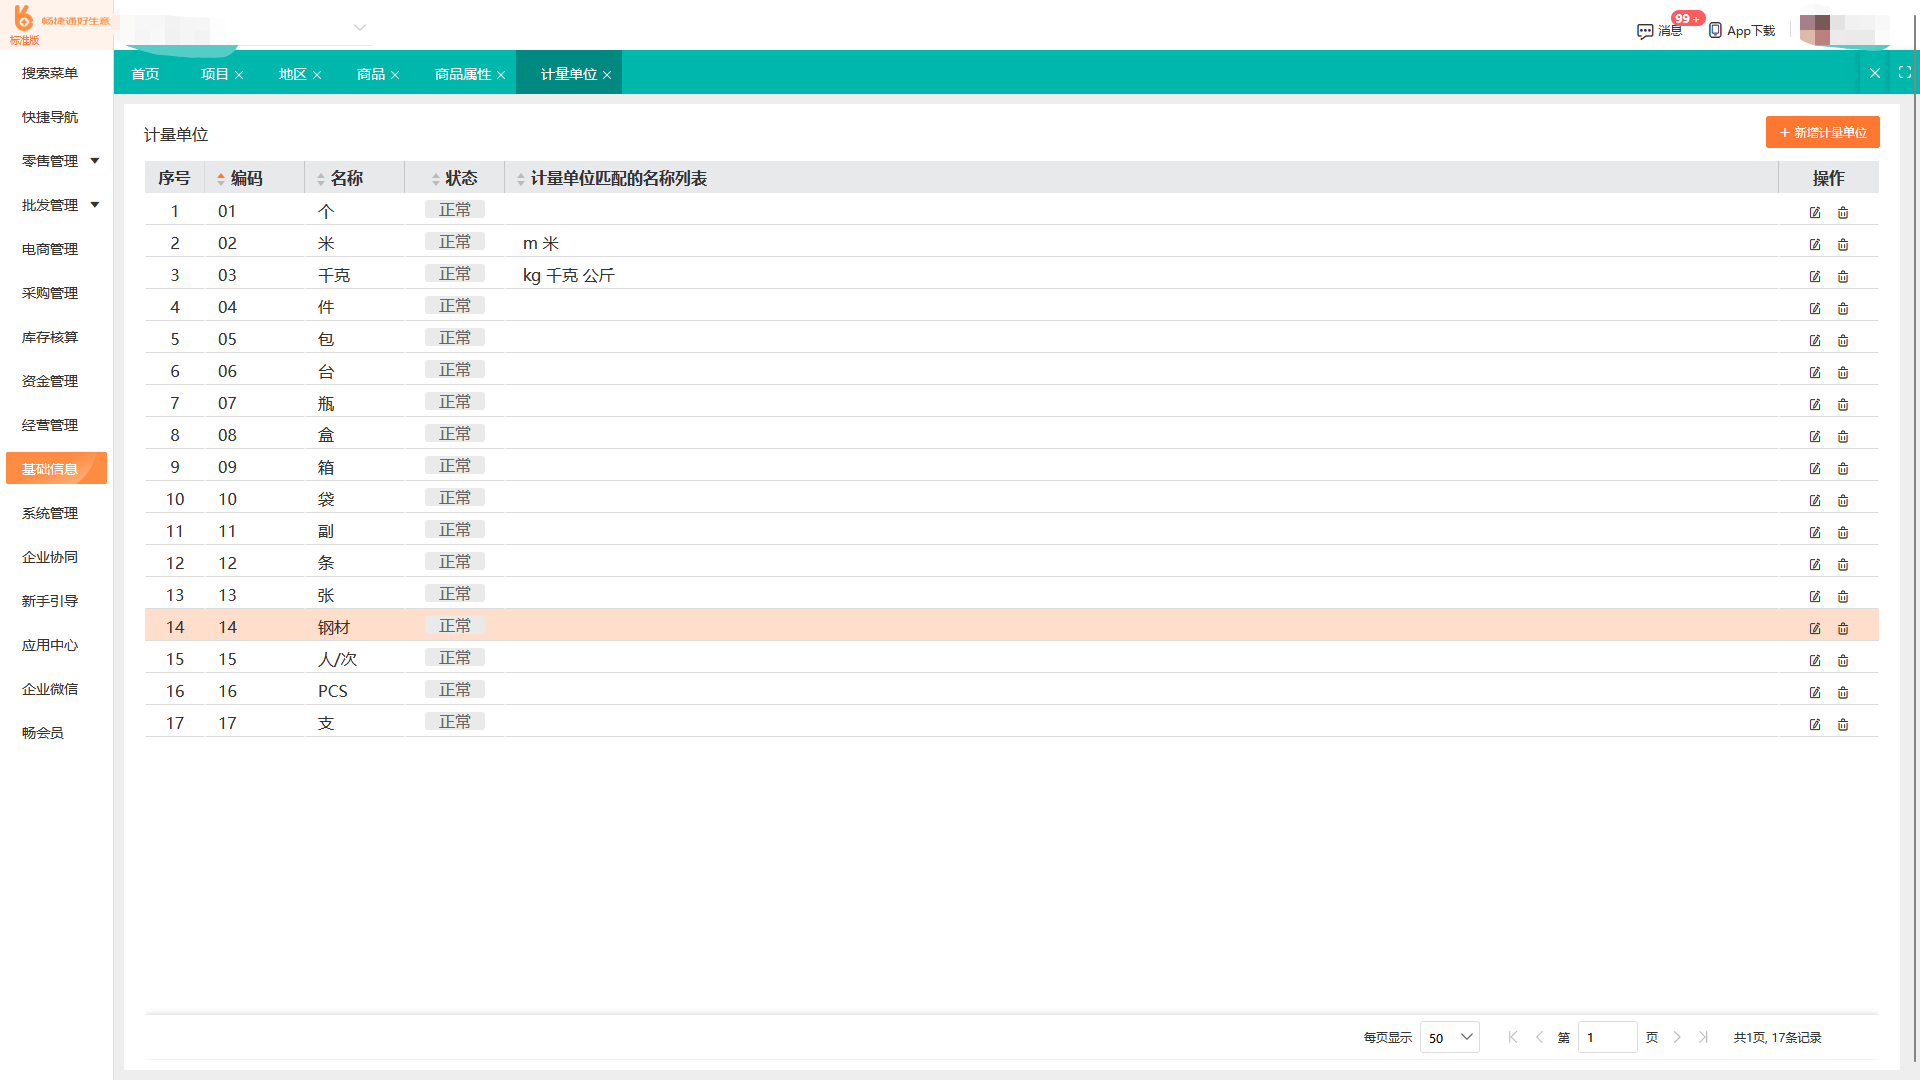Click edit icon for 箱 row

(x=1815, y=467)
